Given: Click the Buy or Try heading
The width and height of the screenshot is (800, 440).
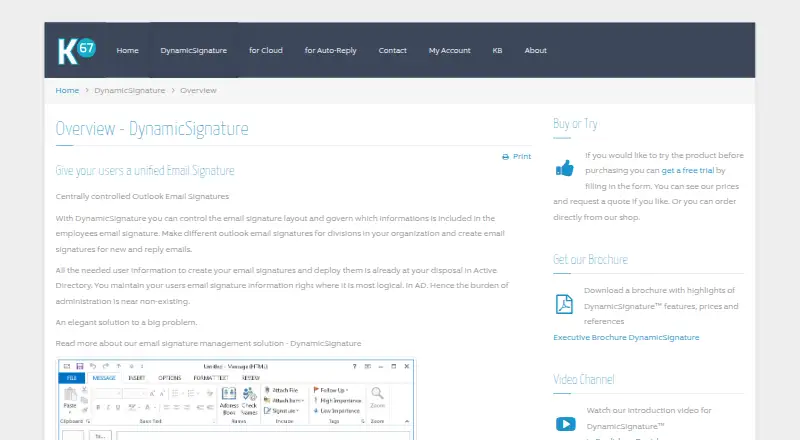Looking at the screenshot, I should pos(575,124).
